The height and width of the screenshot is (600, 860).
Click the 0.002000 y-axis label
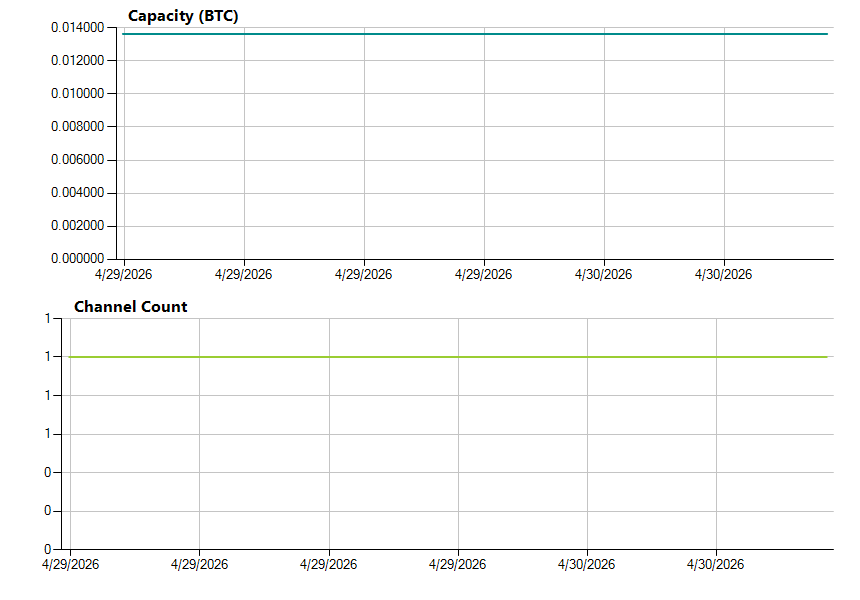[x=78, y=226]
